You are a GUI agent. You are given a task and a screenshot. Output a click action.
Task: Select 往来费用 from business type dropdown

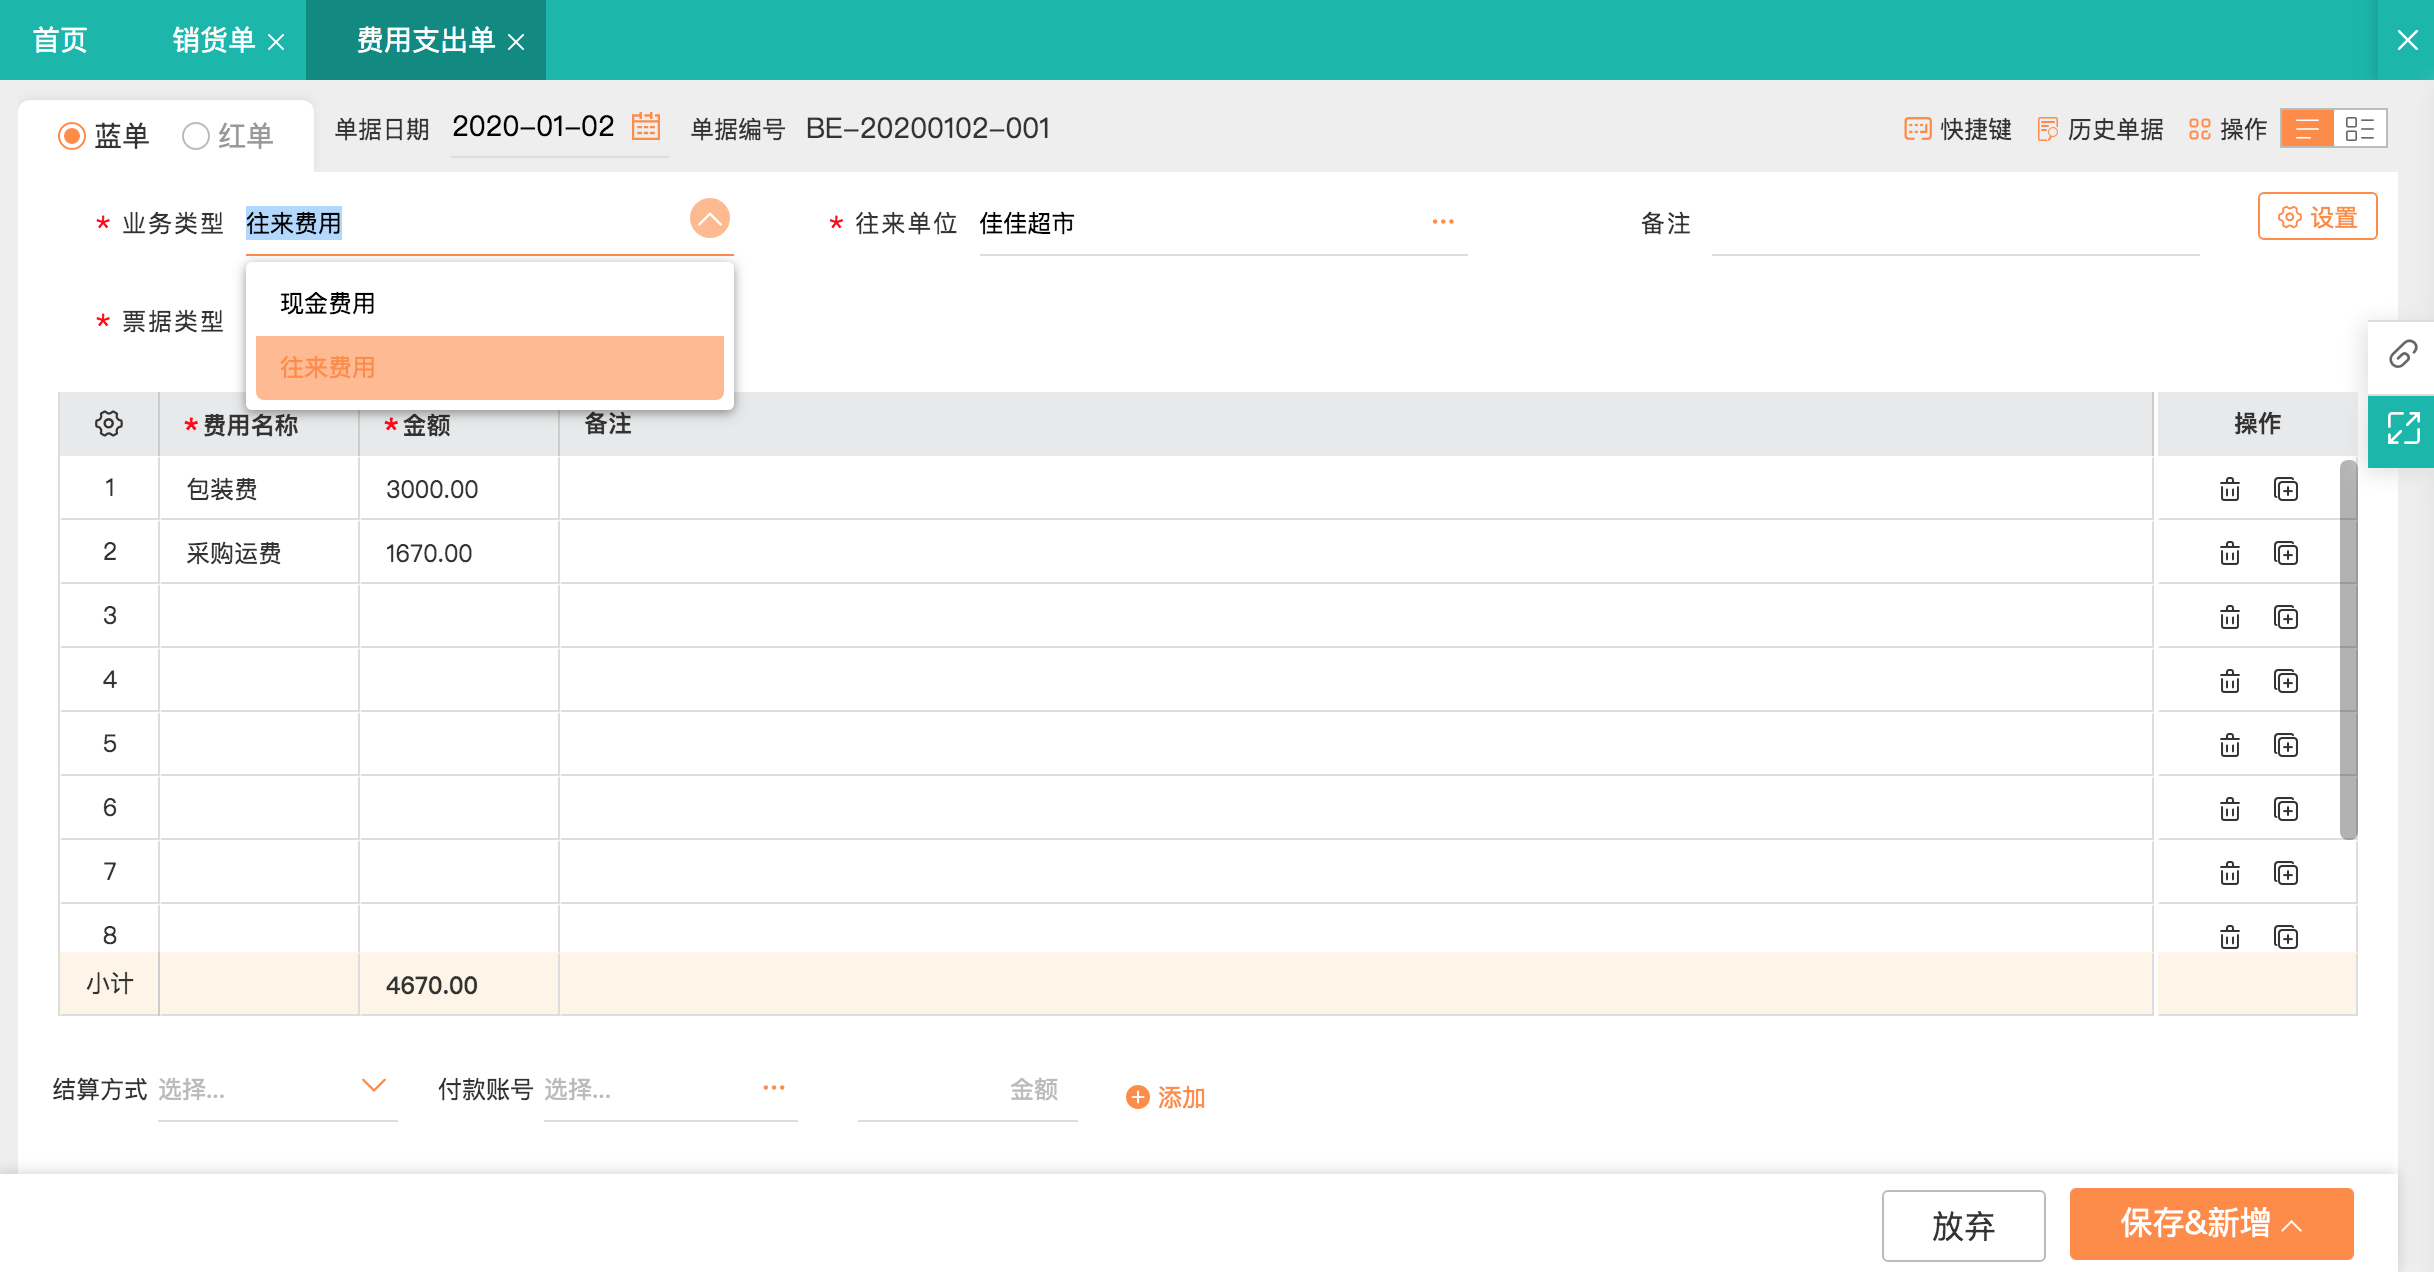tap(488, 367)
